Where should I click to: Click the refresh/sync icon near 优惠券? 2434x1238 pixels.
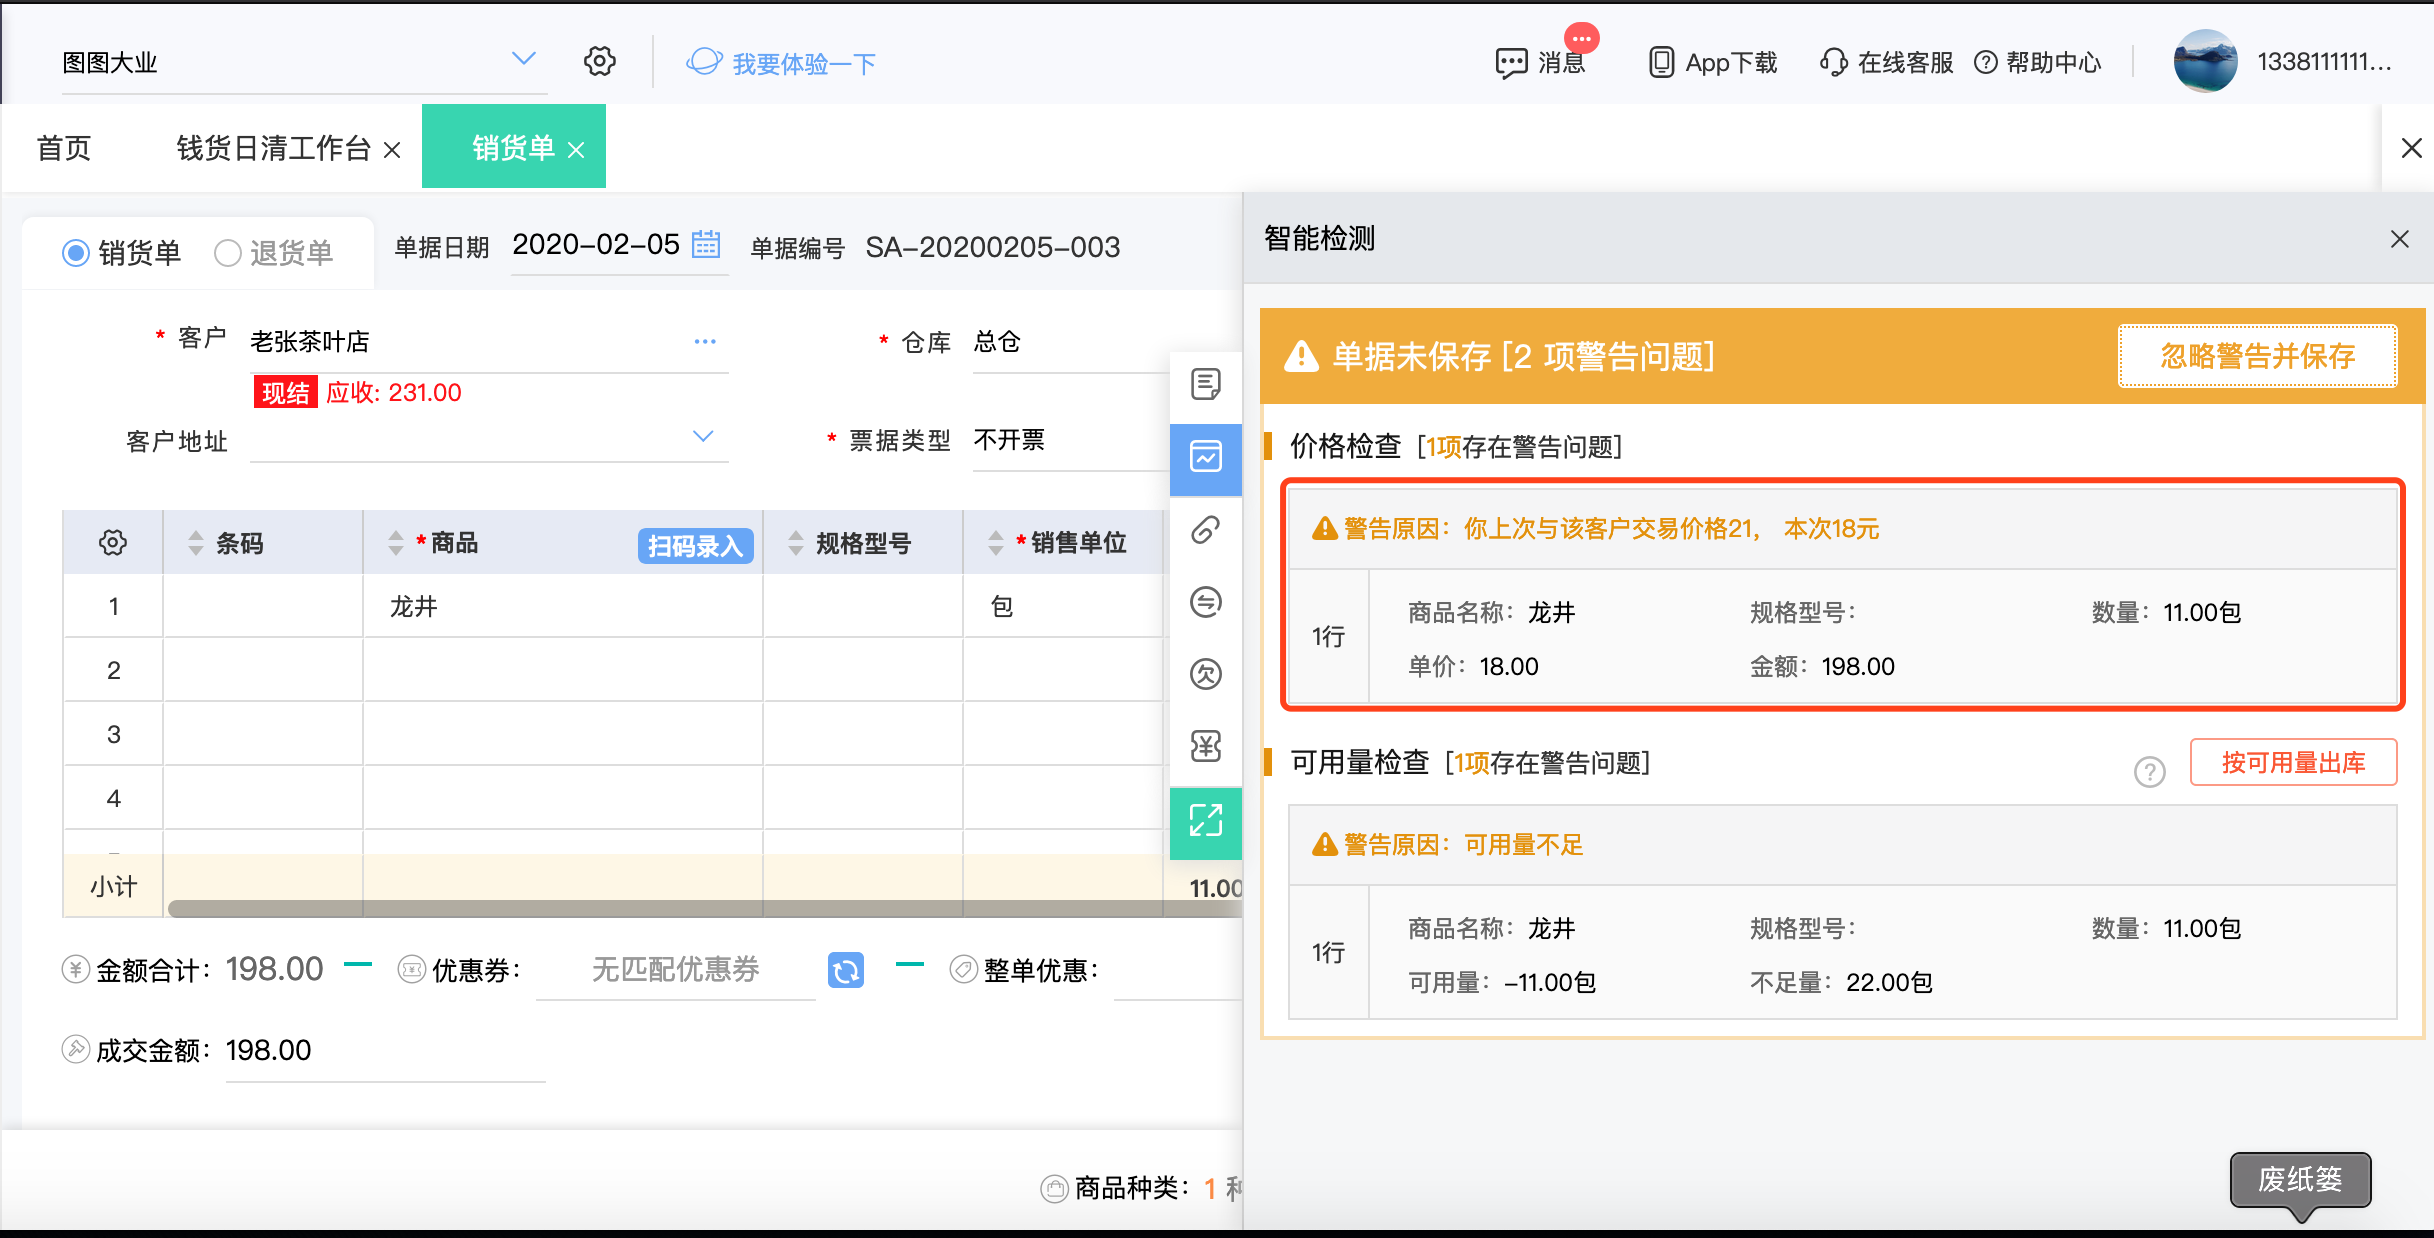(x=848, y=970)
